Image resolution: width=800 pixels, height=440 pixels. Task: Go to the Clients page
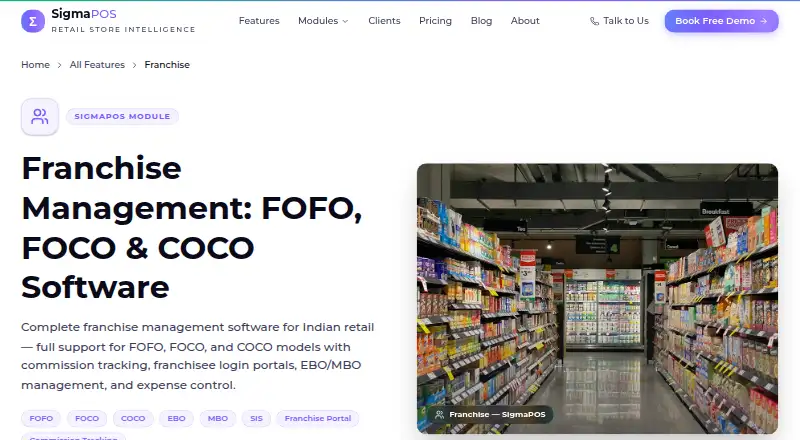click(x=384, y=21)
